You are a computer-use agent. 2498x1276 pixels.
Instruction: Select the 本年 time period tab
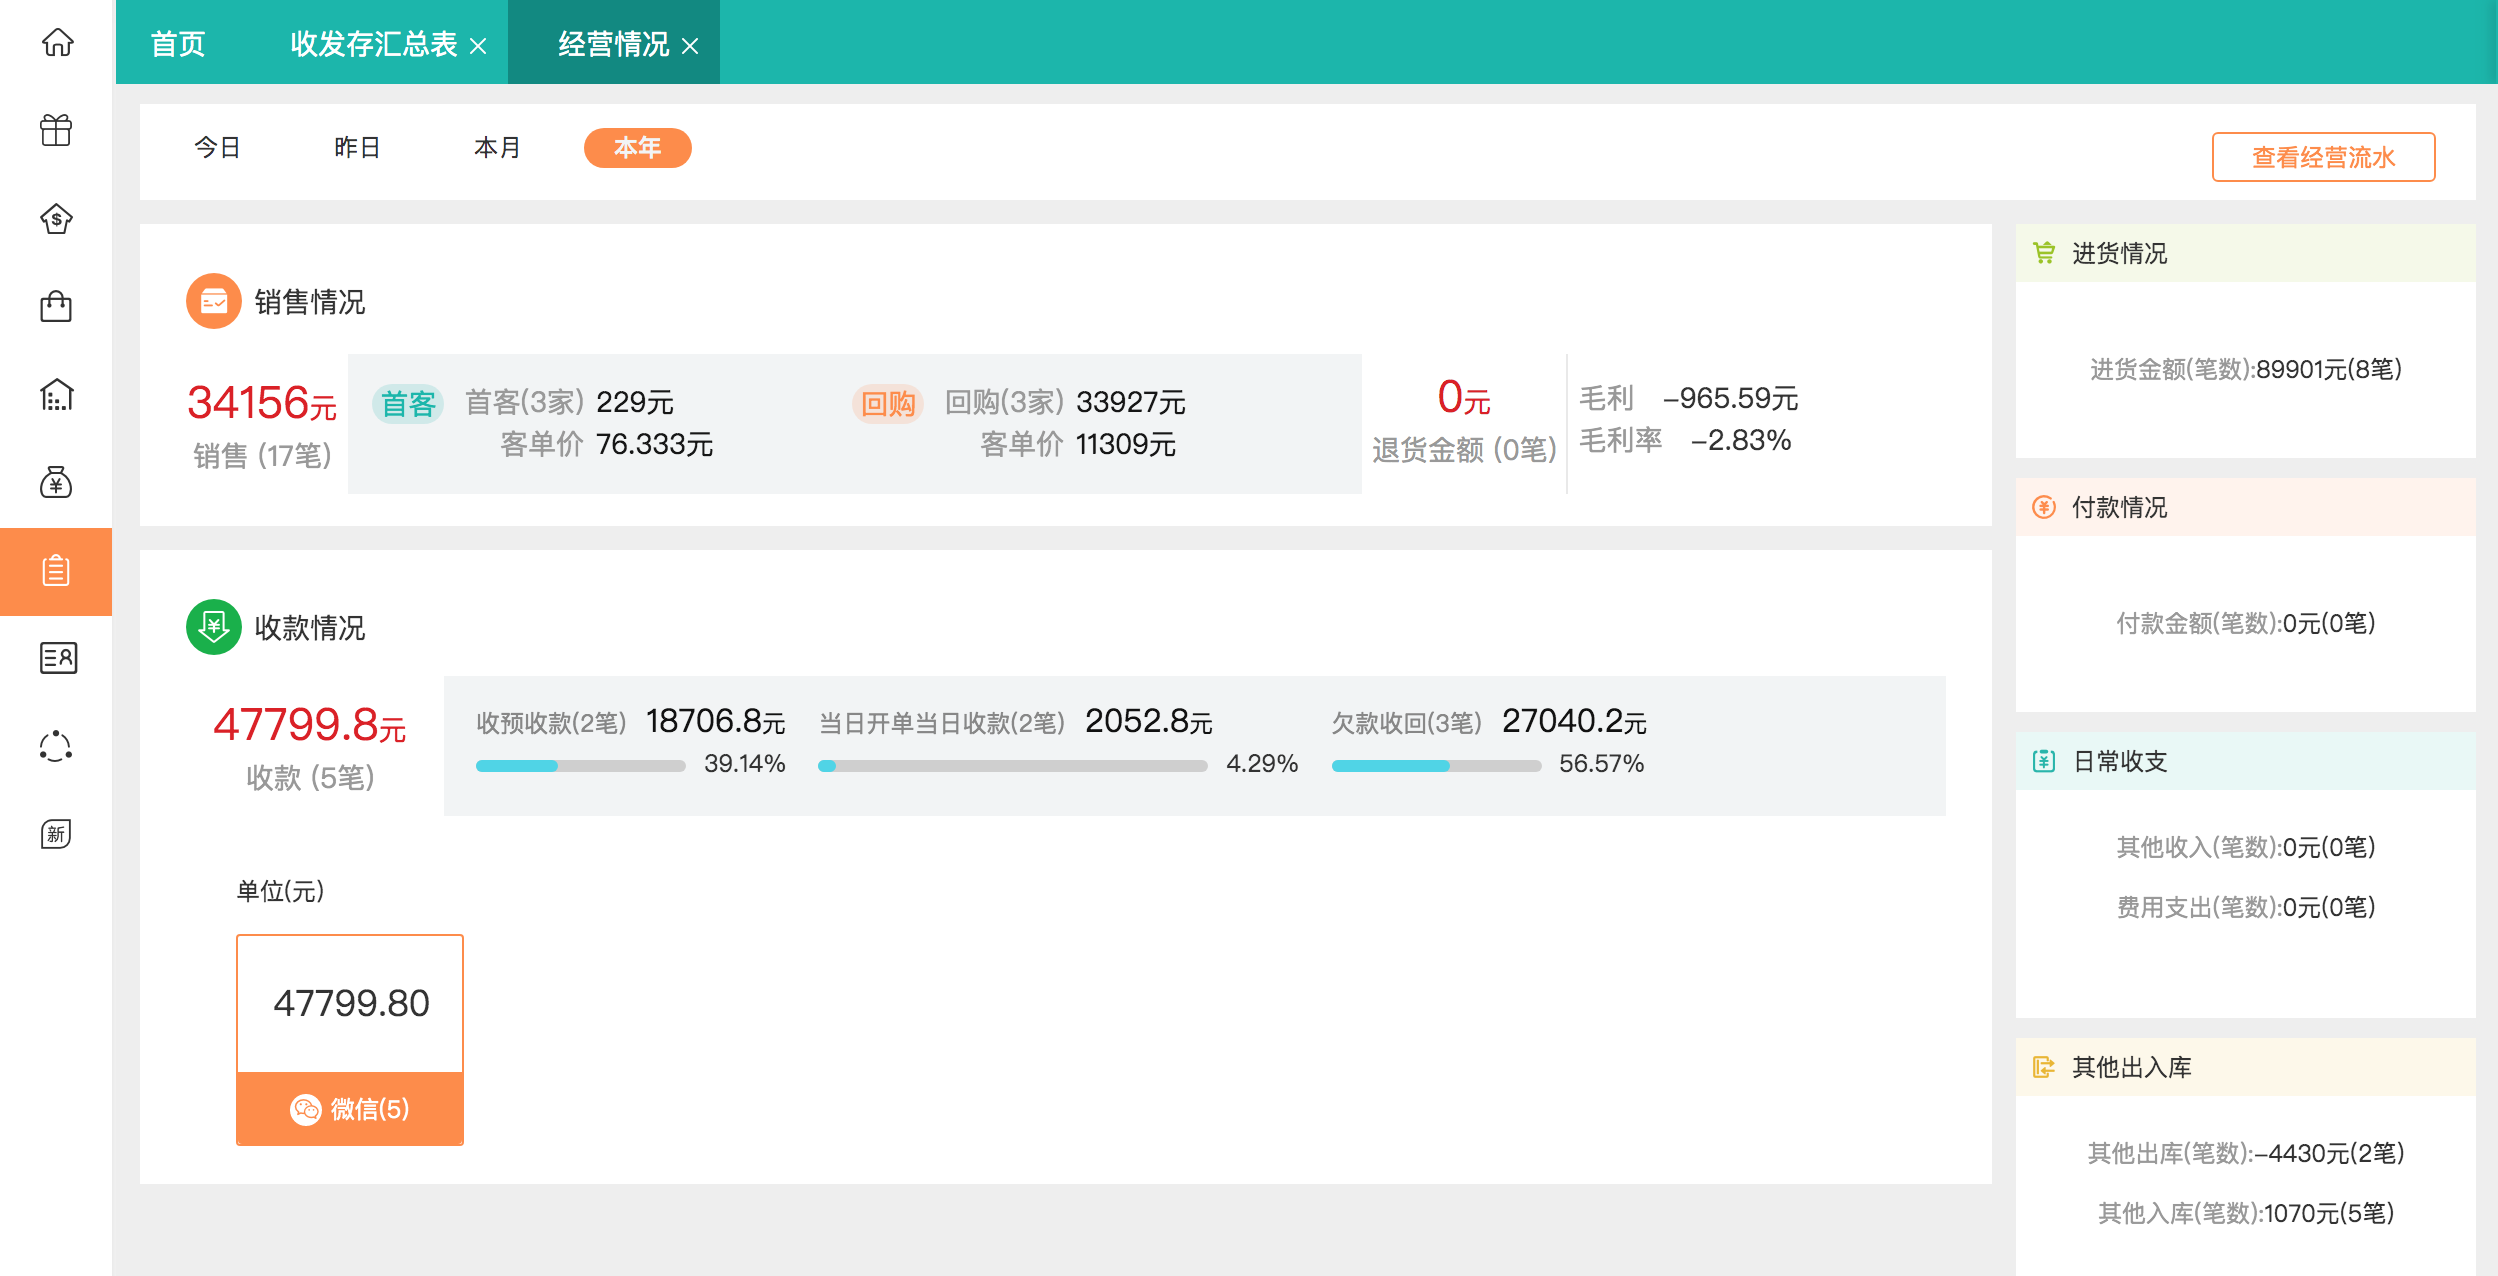638,148
